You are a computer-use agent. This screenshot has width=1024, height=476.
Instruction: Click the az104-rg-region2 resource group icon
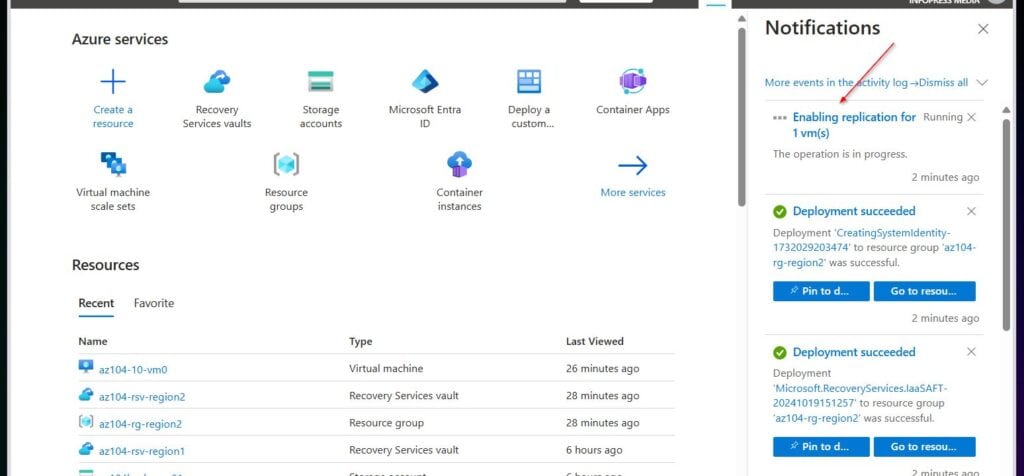click(x=86, y=422)
